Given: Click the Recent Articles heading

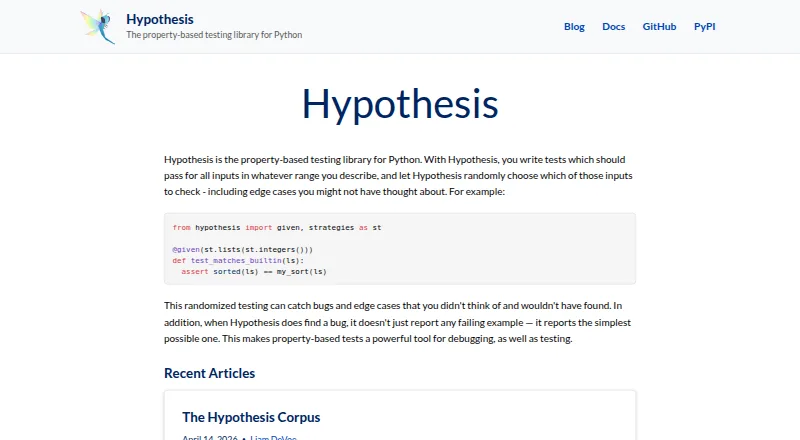Looking at the screenshot, I should coord(209,373).
